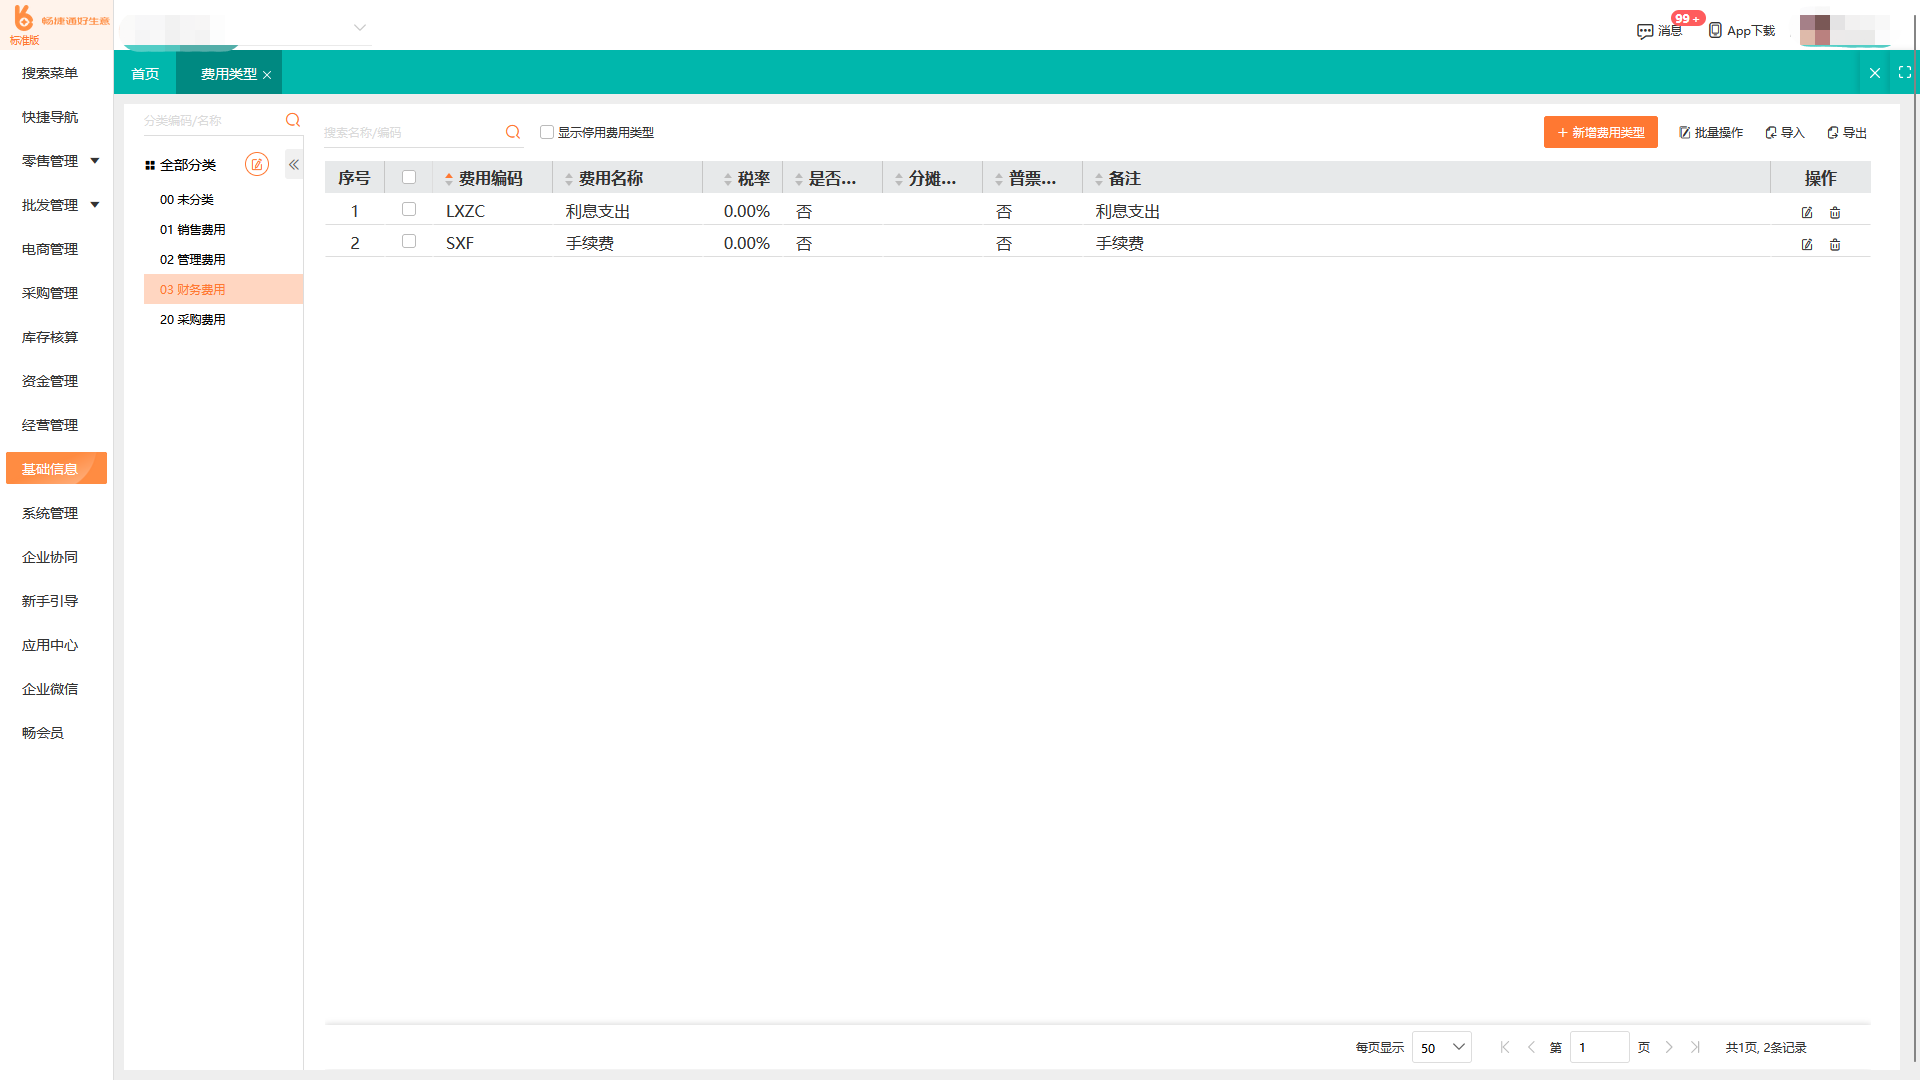Expand the 全部分类 tree node
The width and height of the screenshot is (1920, 1080).
[149, 164]
